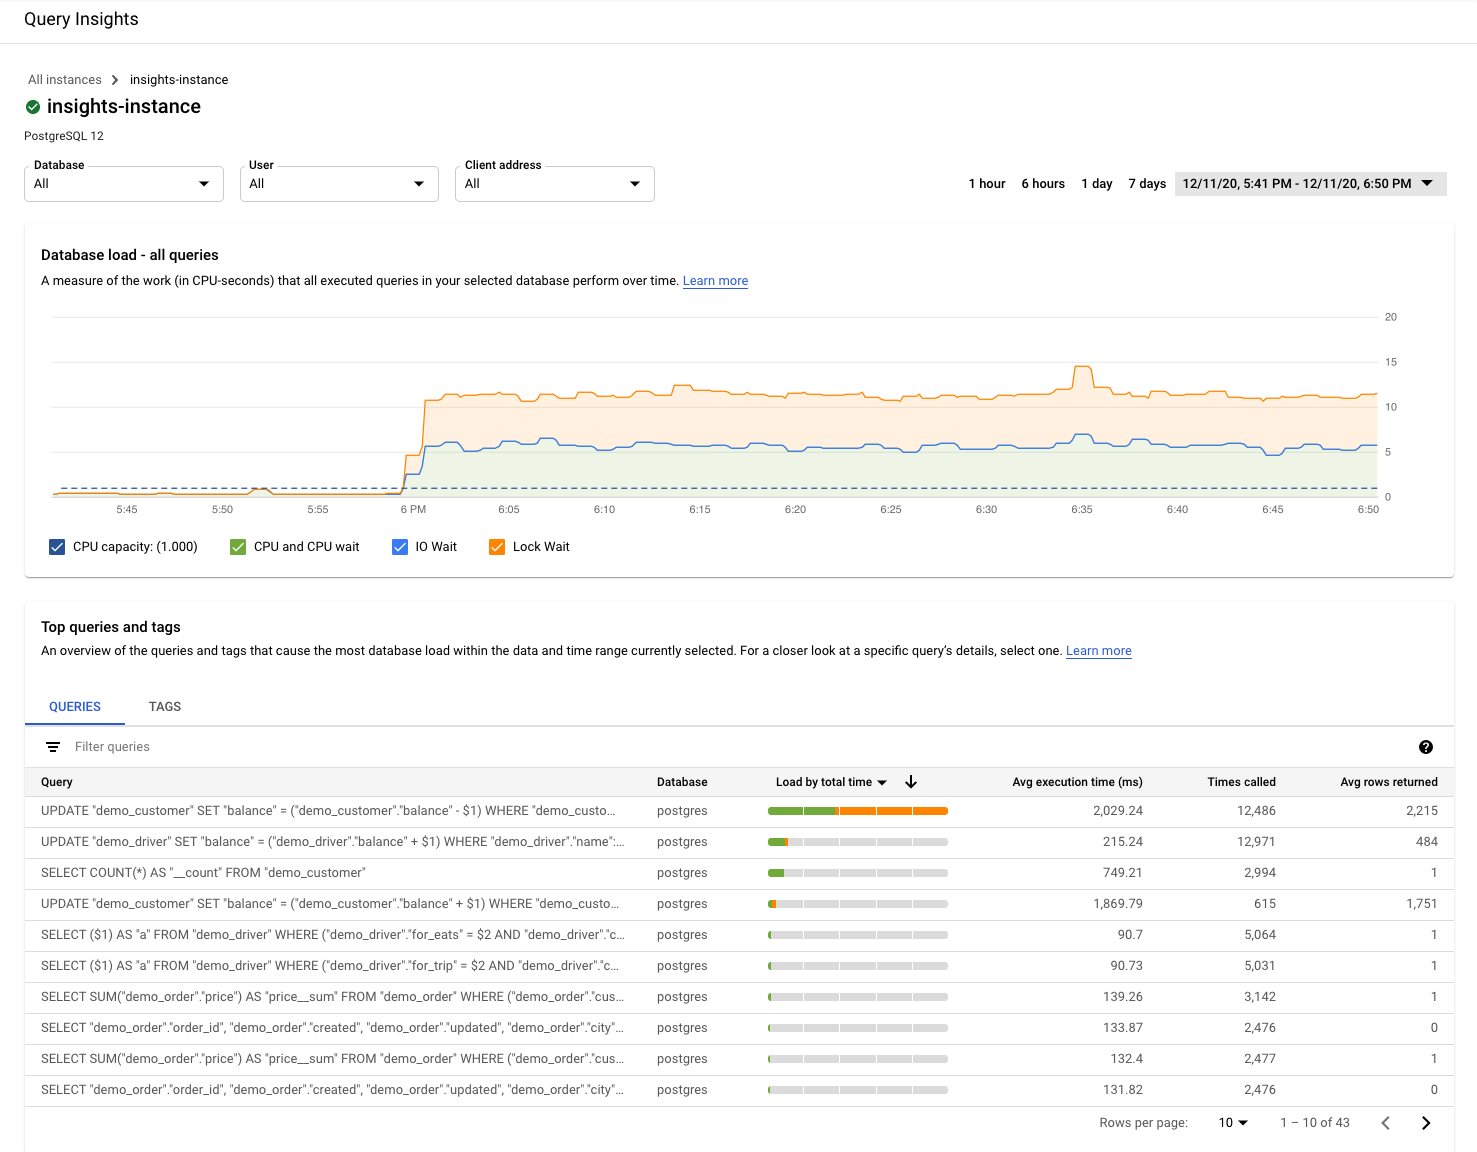Uncheck the Lock Wait option
Image resolution: width=1477 pixels, height=1152 pixels.
click(x=497, y=546)
